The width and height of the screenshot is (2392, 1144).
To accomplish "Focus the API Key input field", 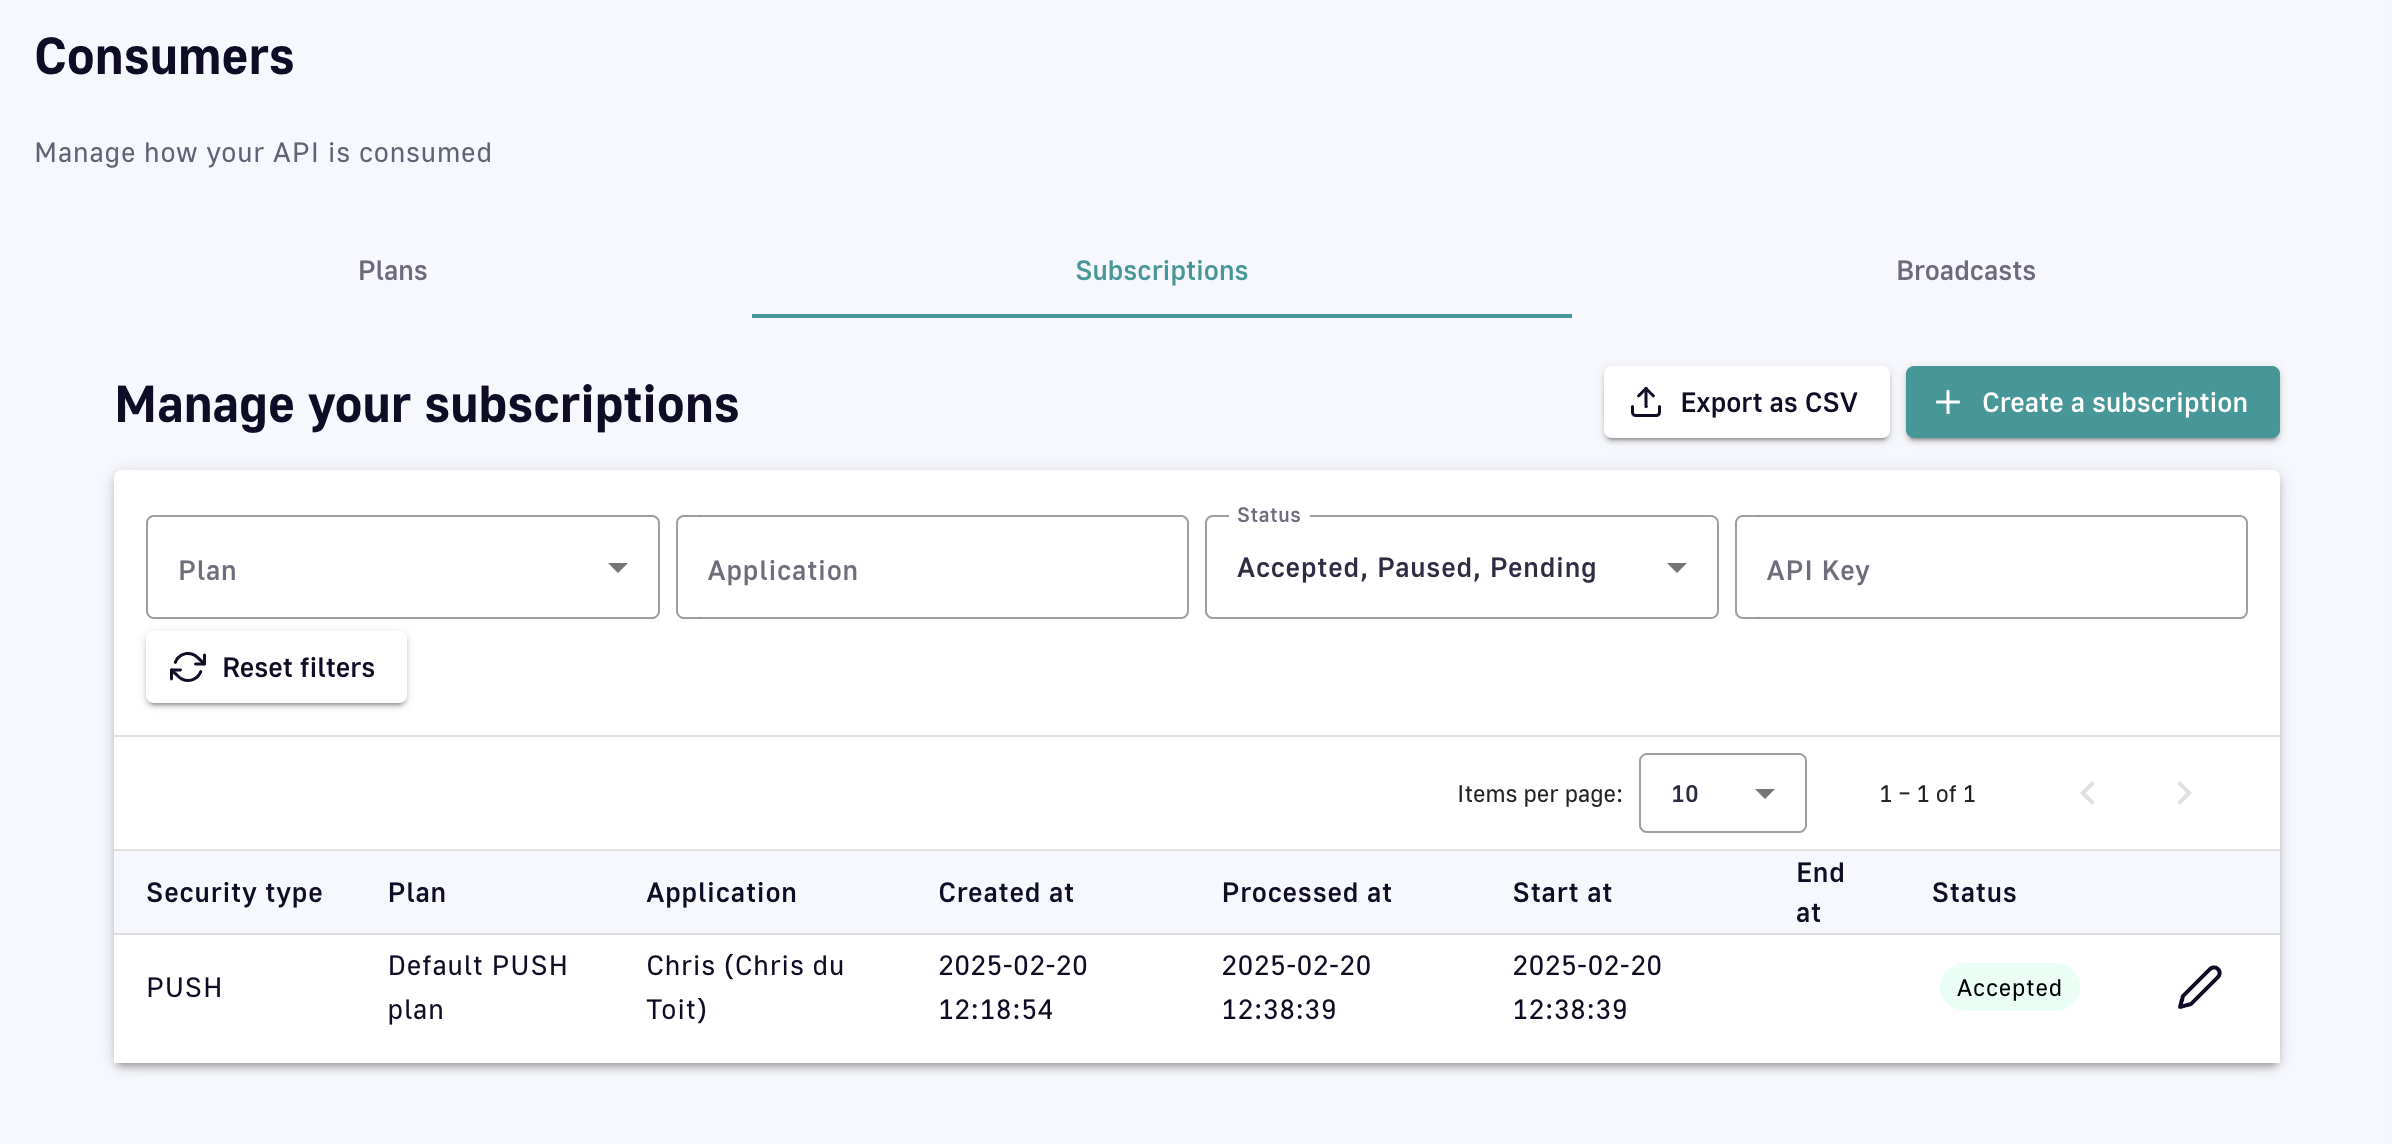I will [x=1990, y=567].
